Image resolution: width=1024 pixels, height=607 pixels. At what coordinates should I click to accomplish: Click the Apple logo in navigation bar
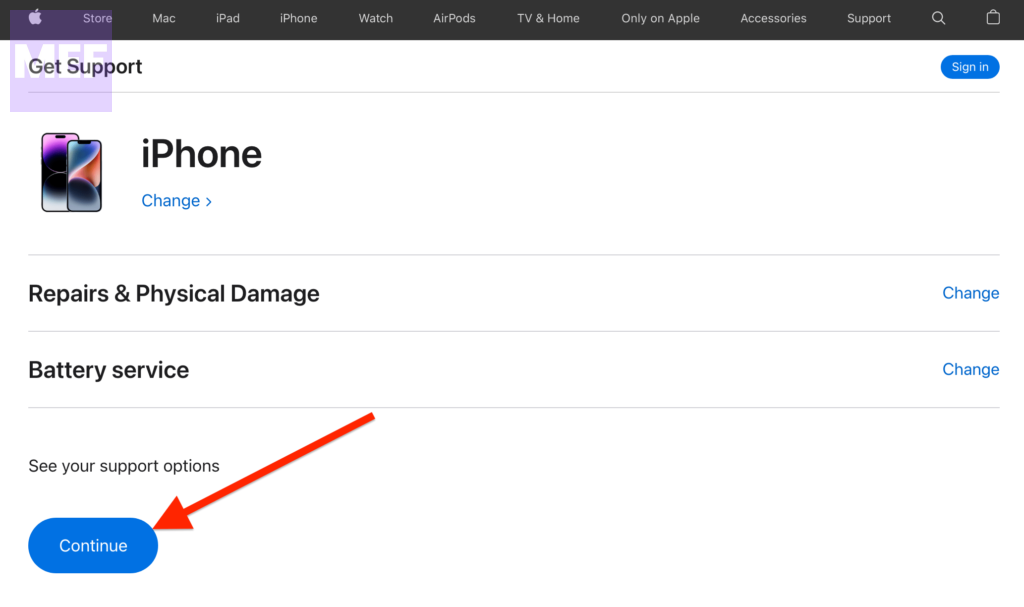click(x=36, y=17)
